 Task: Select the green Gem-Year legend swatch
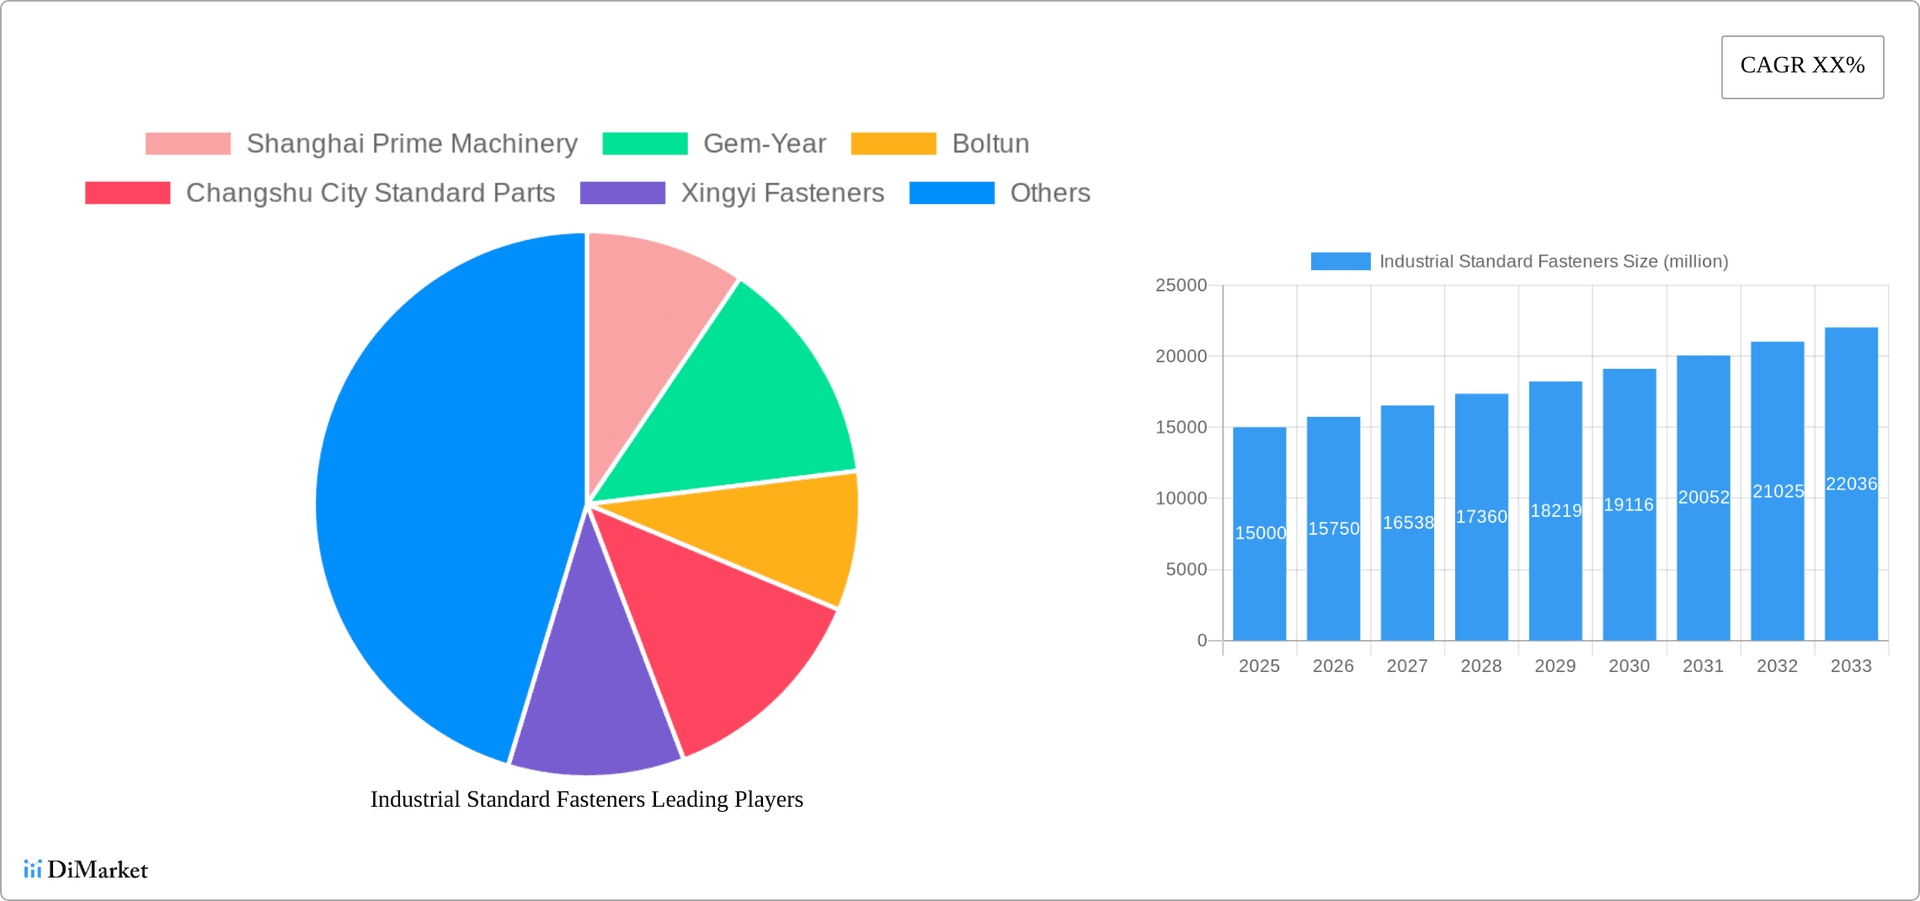click(x=644, y=143)
